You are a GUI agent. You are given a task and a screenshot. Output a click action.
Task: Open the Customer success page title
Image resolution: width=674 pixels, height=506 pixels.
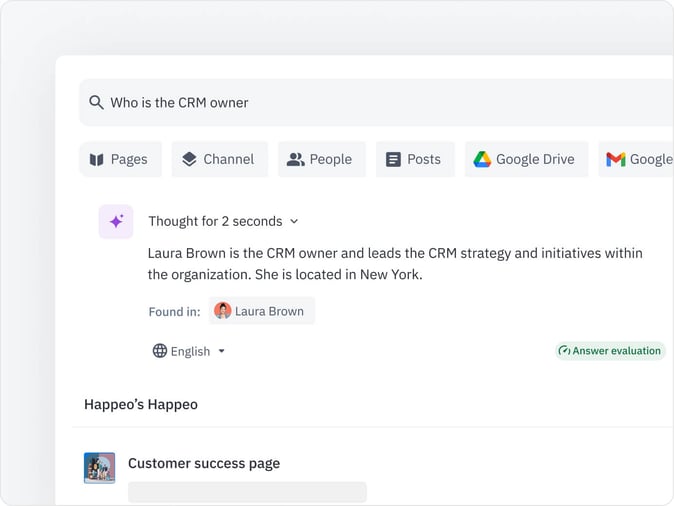coord(204,463)
